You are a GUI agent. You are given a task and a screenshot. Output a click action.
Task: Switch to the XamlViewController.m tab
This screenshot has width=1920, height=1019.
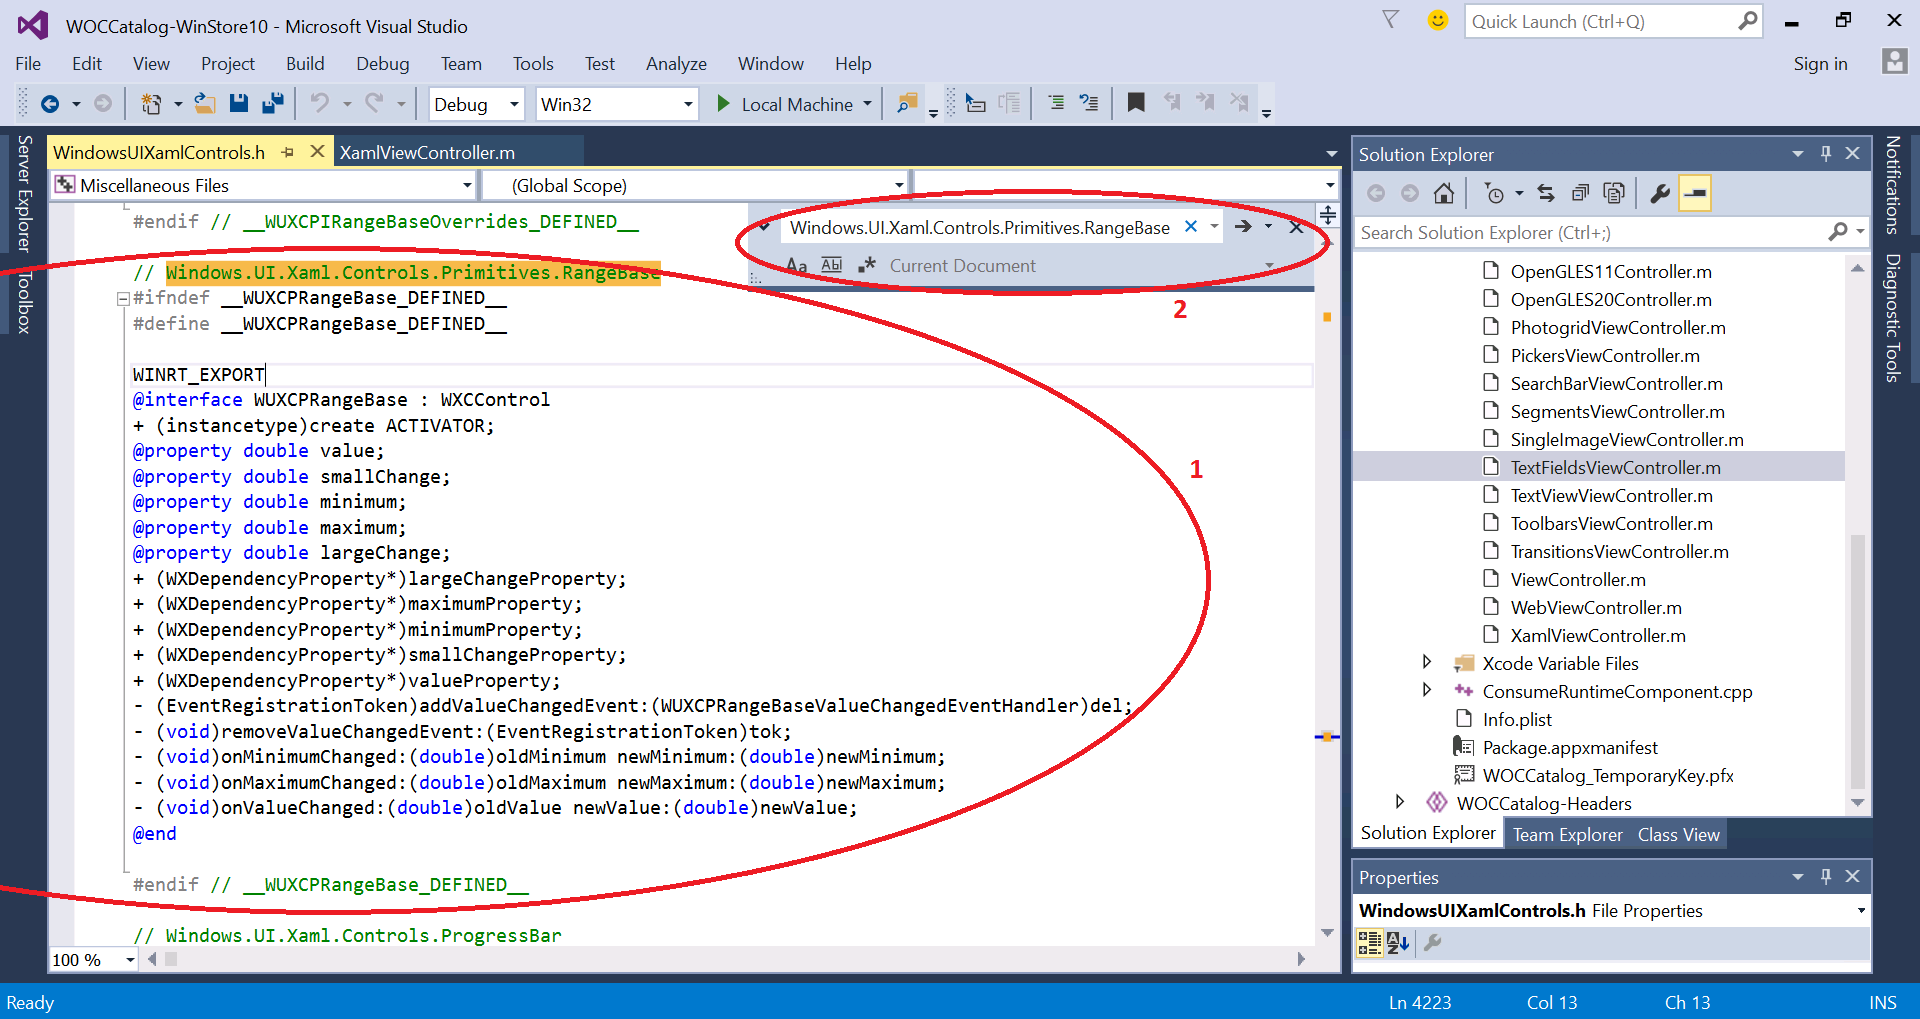click(427, 152)
